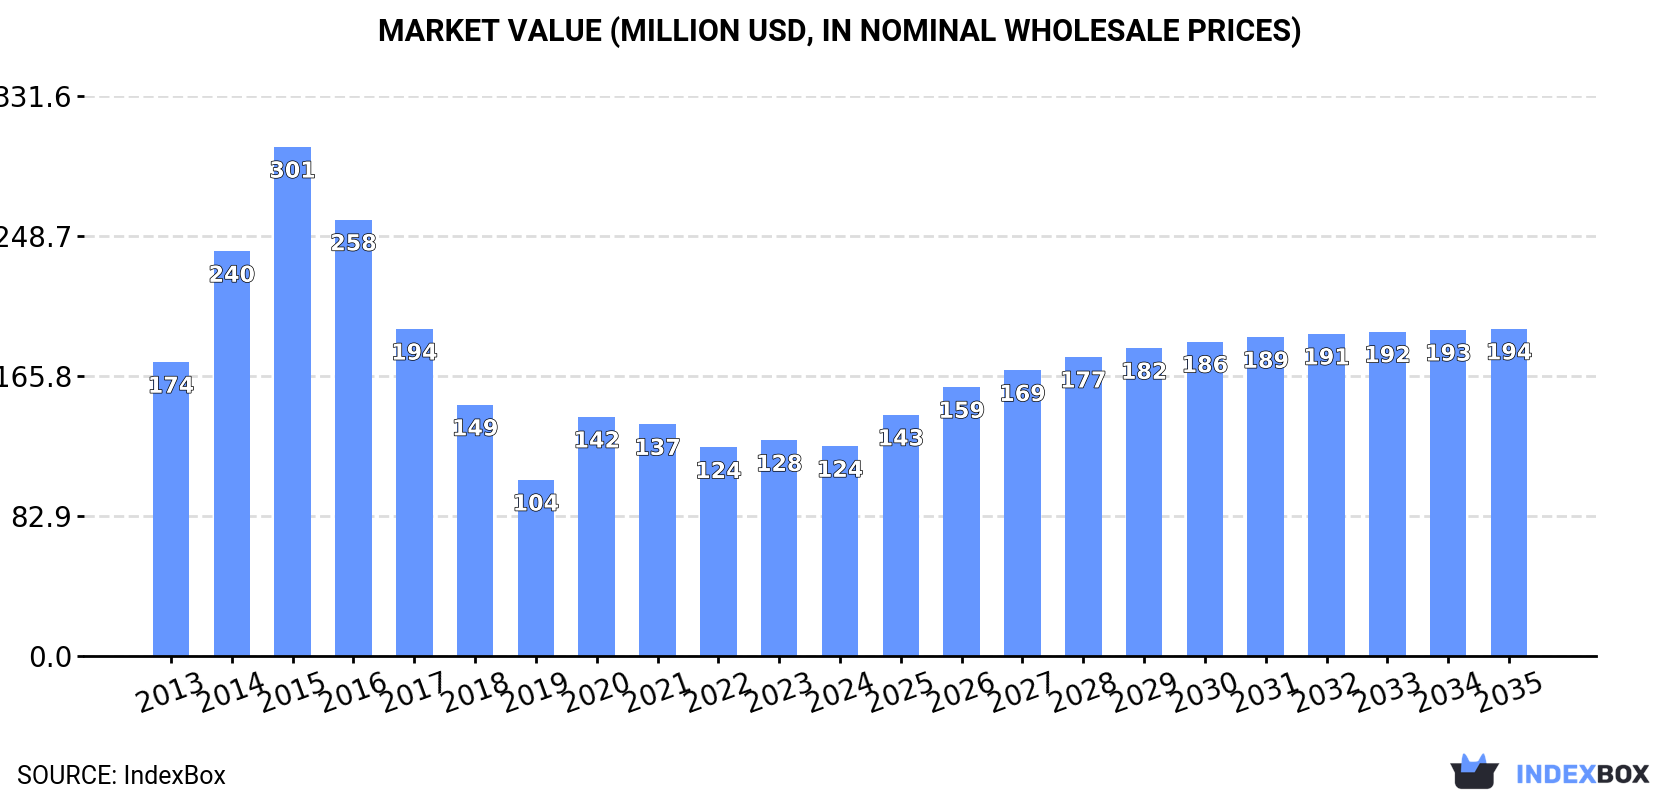Click the 2035 x-axis label
Image resolution: width=1680 pixels, height=800 pixels.
click(x=1509, y=692)
